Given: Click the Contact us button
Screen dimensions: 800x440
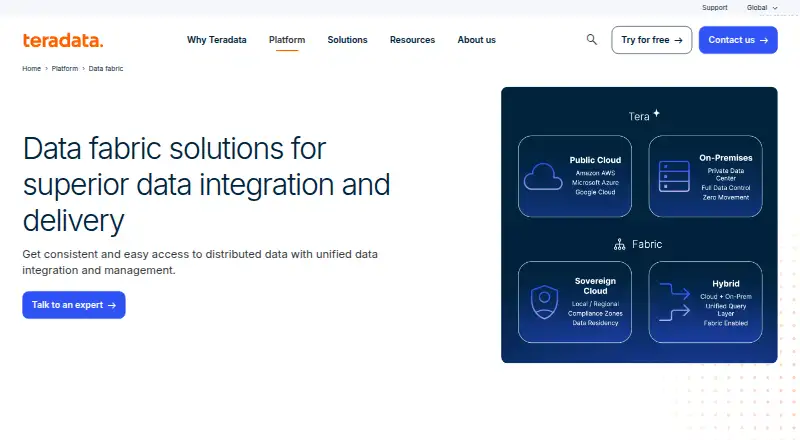Looking at the screenshot, I should tap(738, 40).
